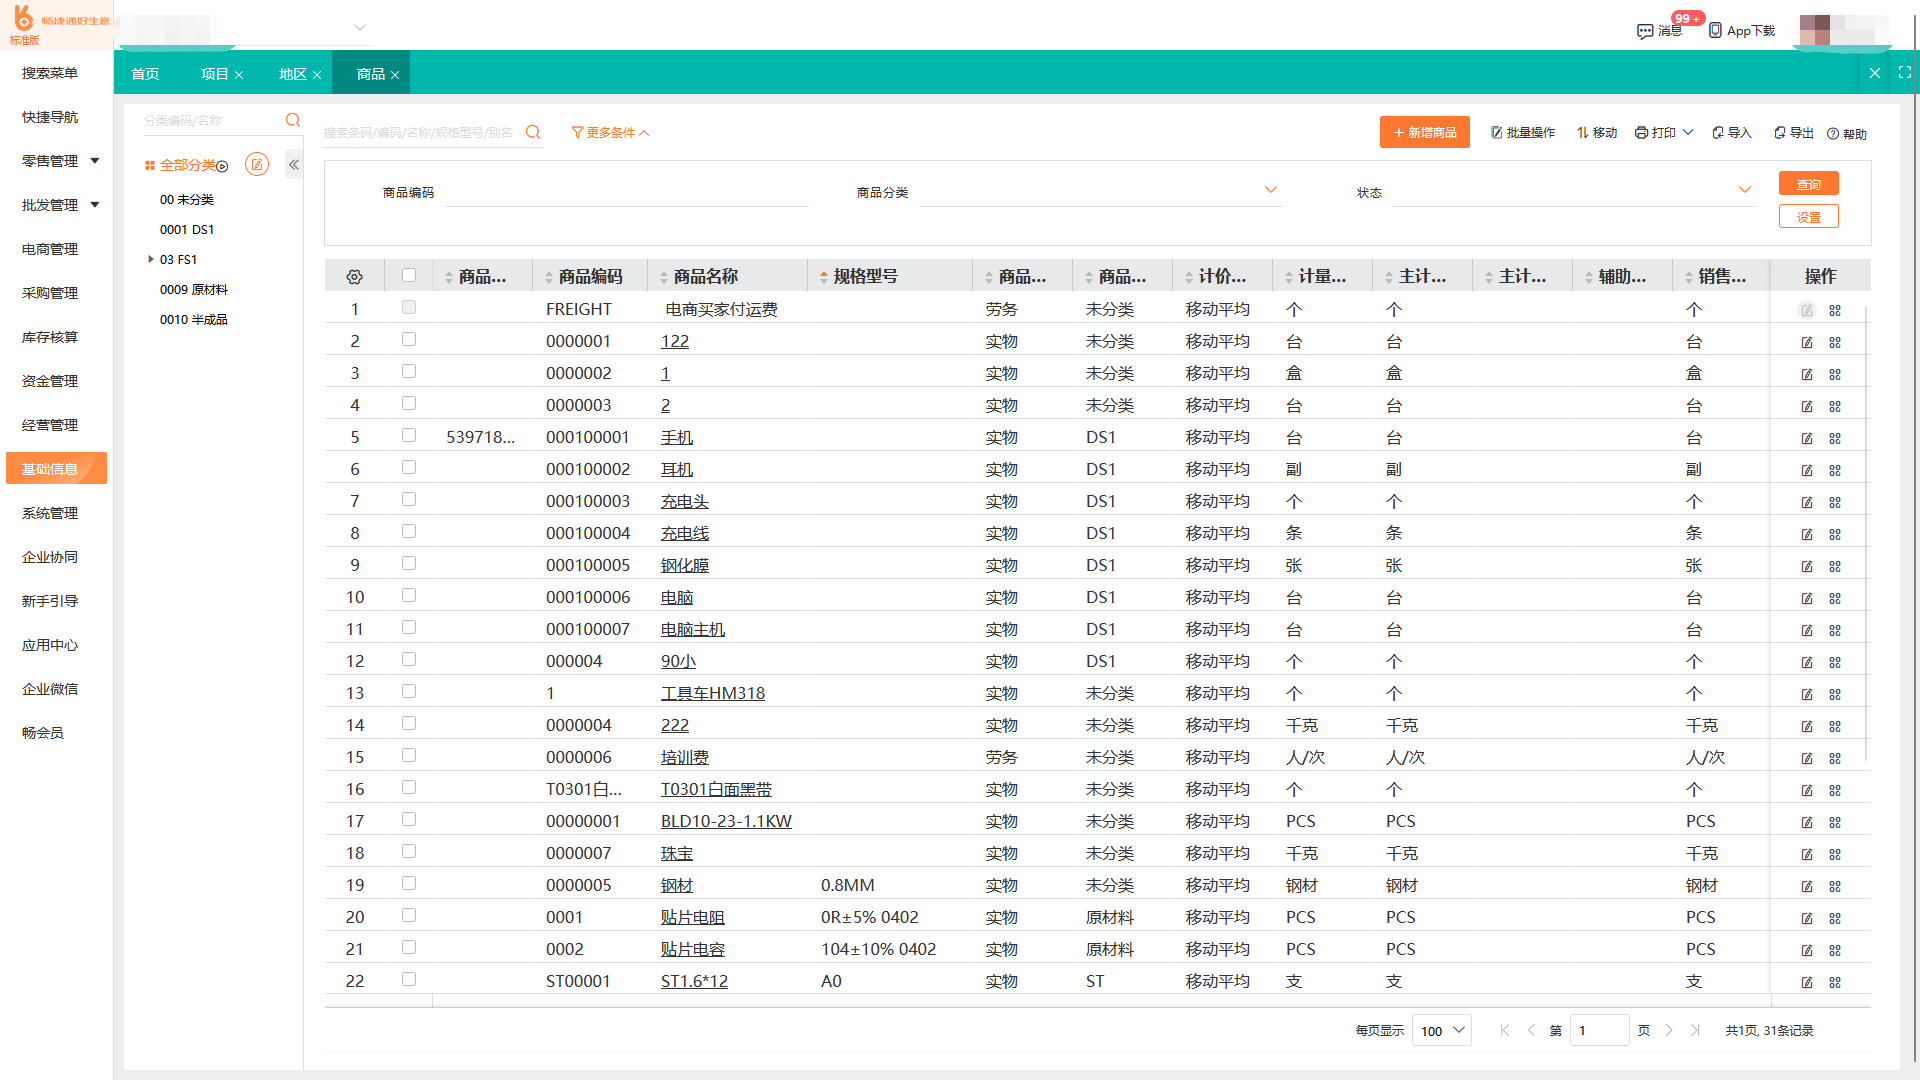Expand the 03 FS1 category tree
This screenshot has height=1080, width=1920.
click(148, 258)
